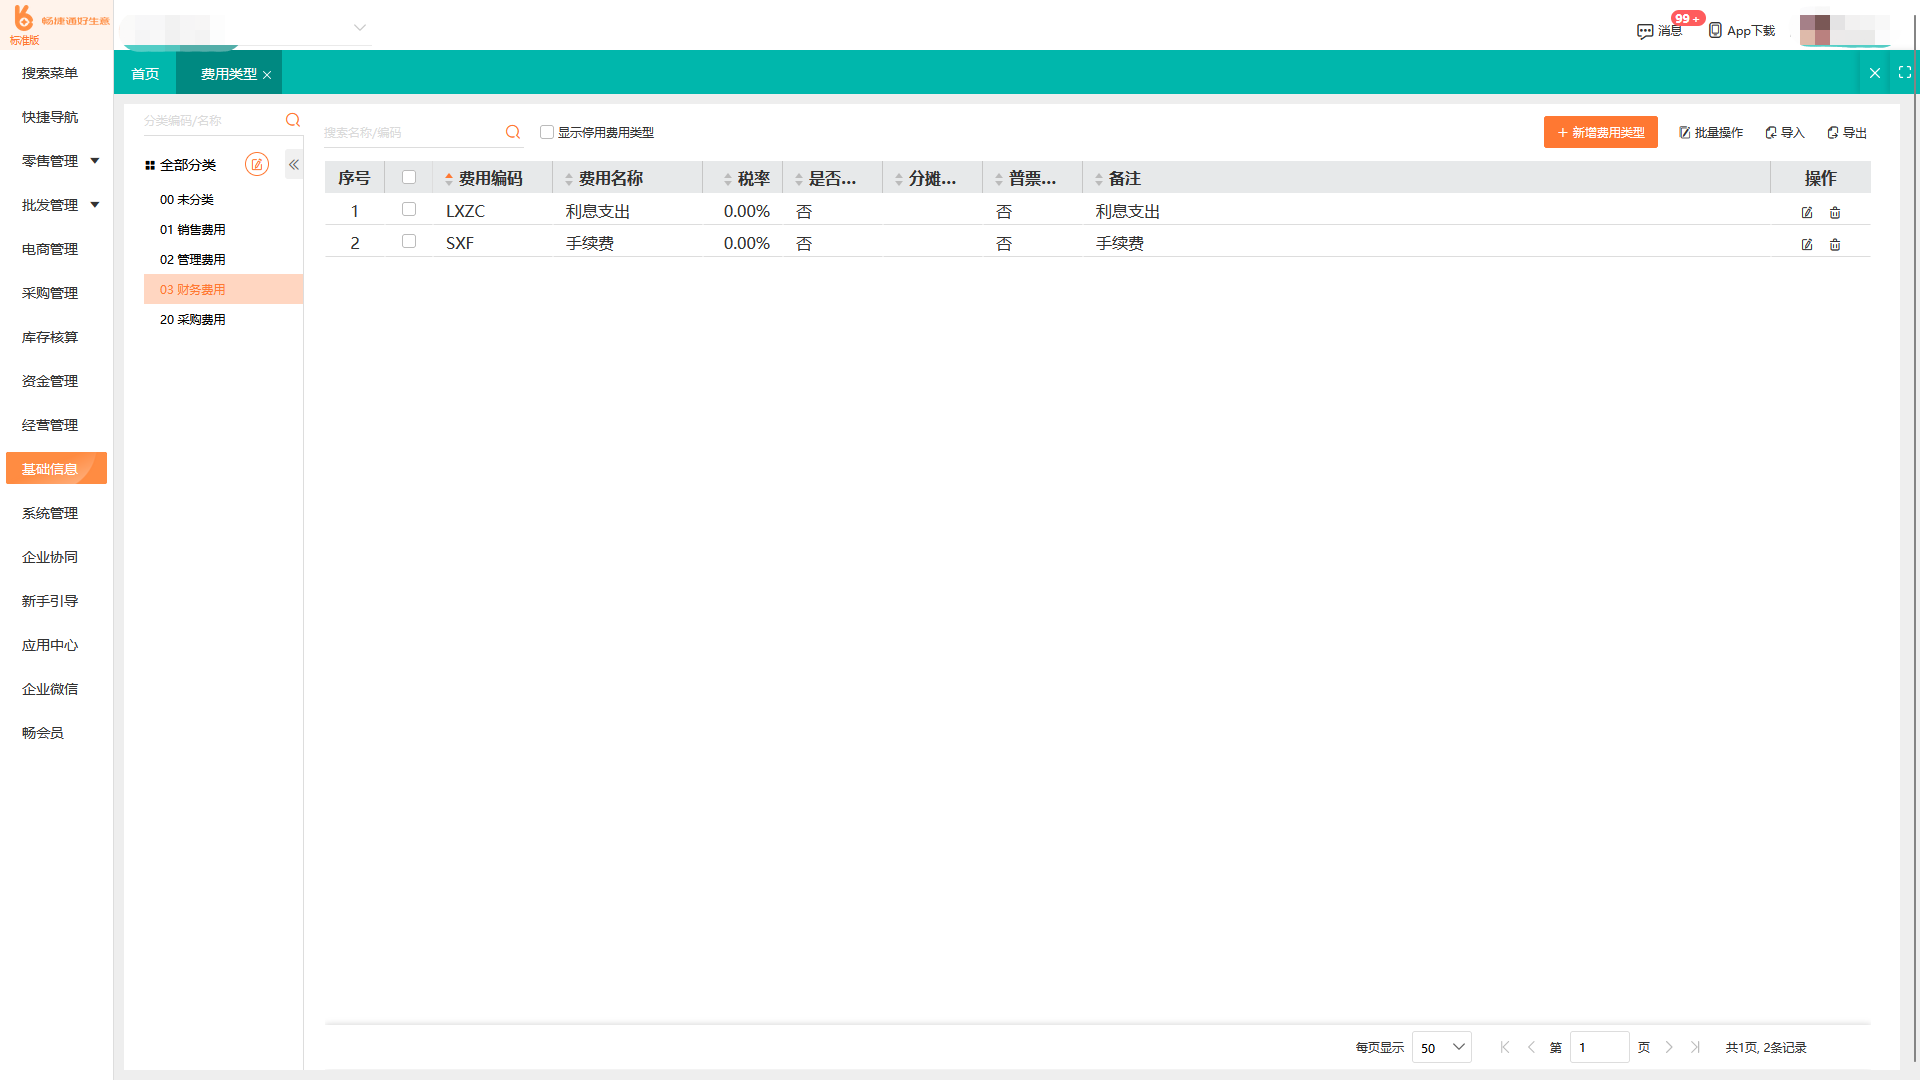Select 每页显示 50 dropdown
The height and width of the screenshot is (1080, 1920).
click(x=1440, y=1047)
